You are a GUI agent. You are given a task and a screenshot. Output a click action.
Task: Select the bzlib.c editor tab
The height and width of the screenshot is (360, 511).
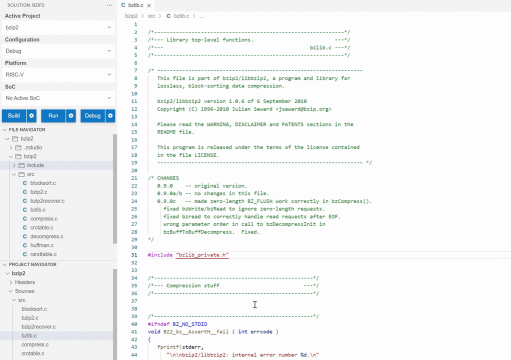tap(136, 5)
